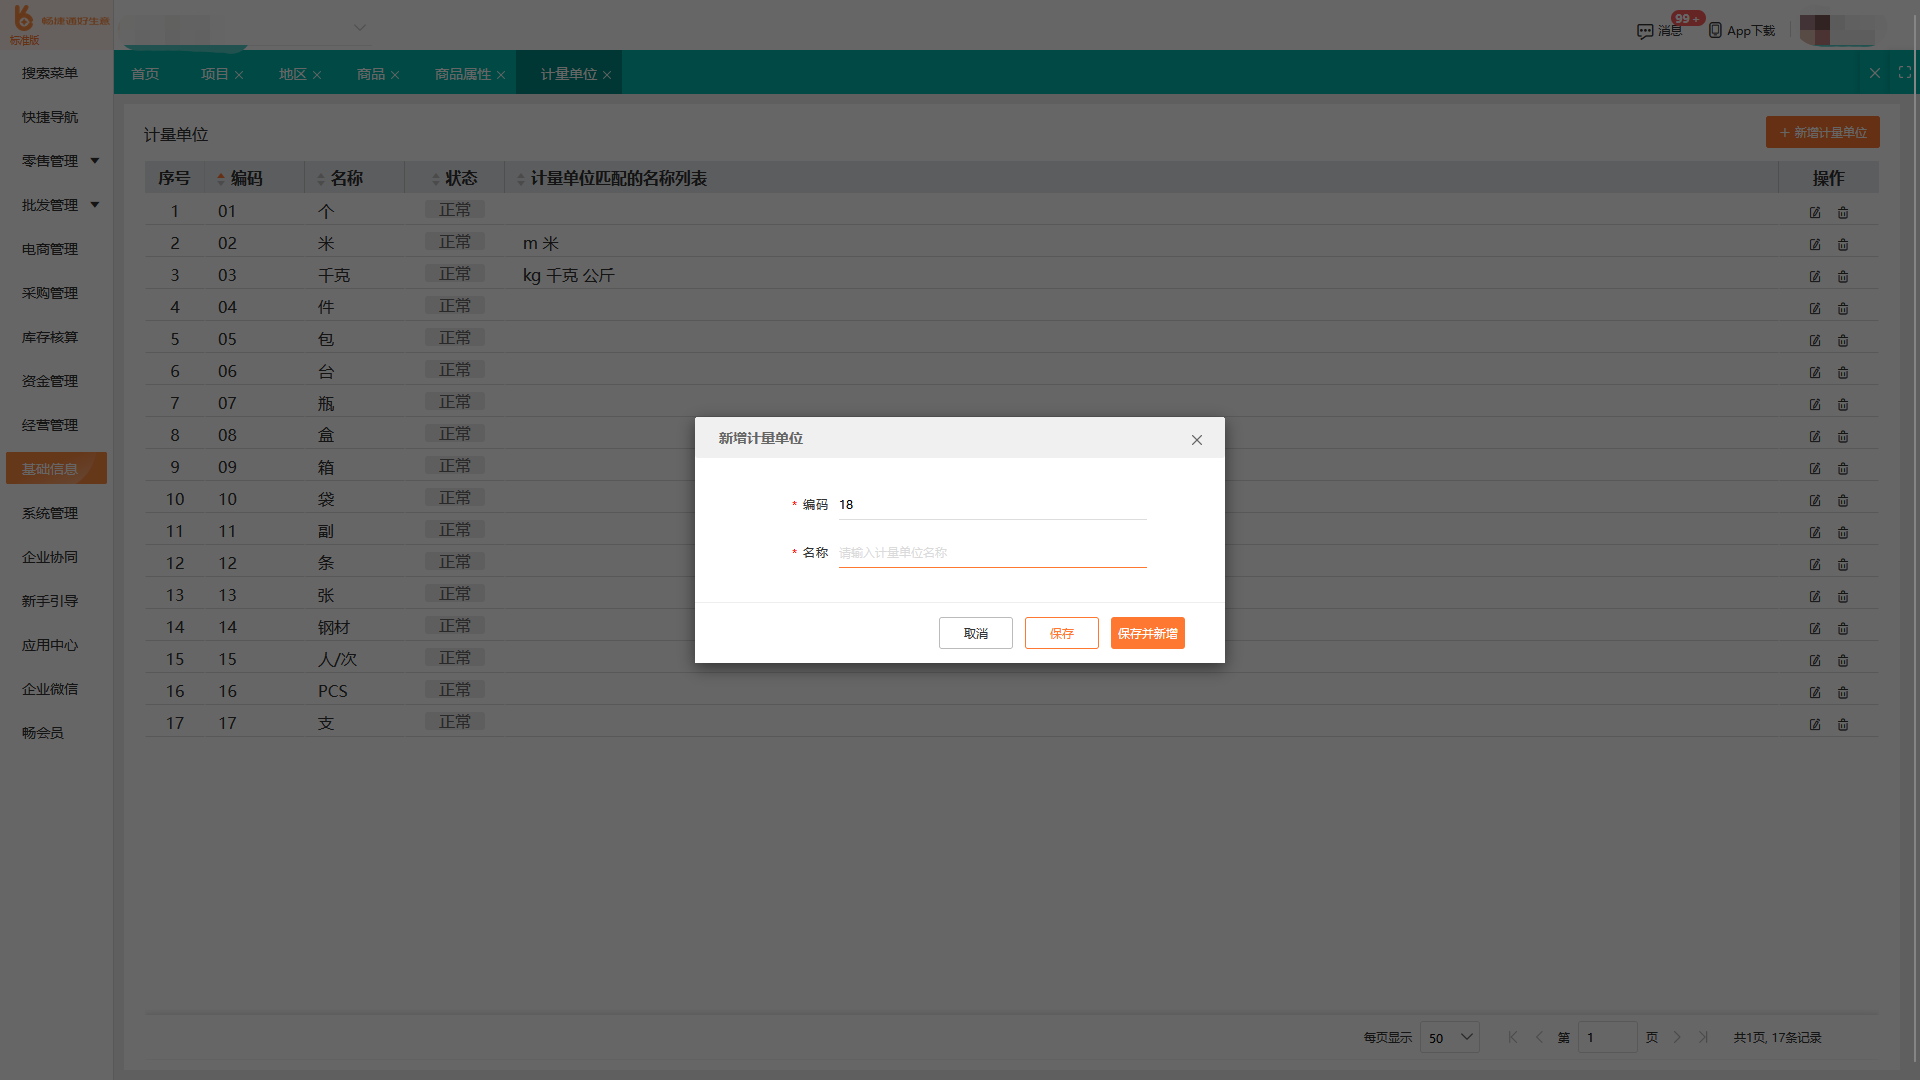Select 每页显示 50 items dropdown
The image size is (1920, 1080).
(x=1449, y=1036)
